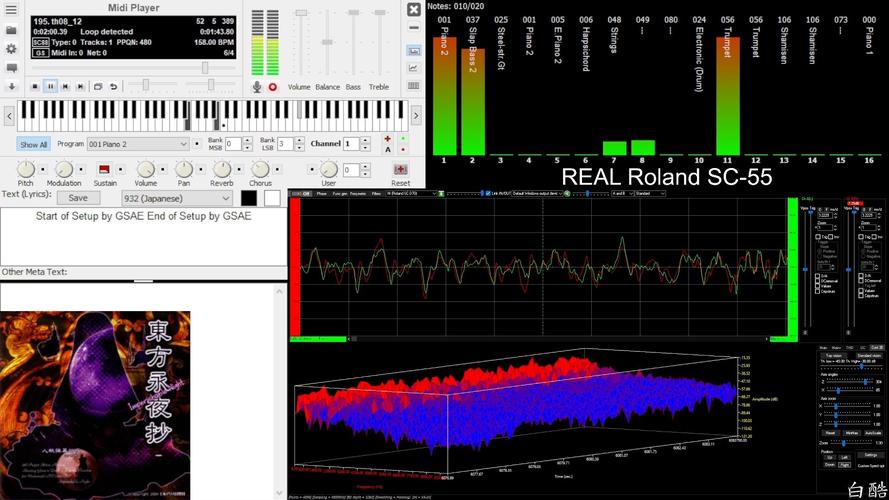
Task: Open the Func gen tab in oscilloscope toolbar
Action: point(340,194)
